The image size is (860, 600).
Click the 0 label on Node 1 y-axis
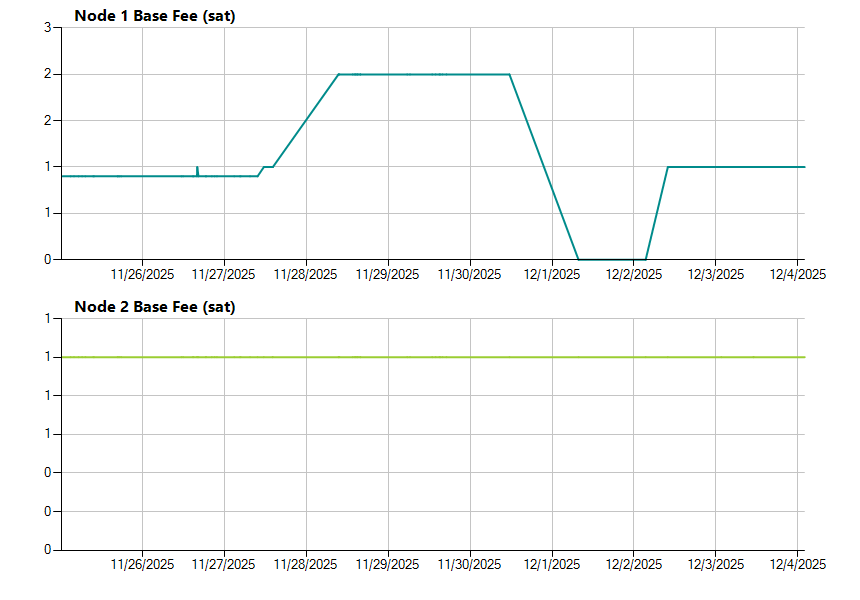point(47,259)
